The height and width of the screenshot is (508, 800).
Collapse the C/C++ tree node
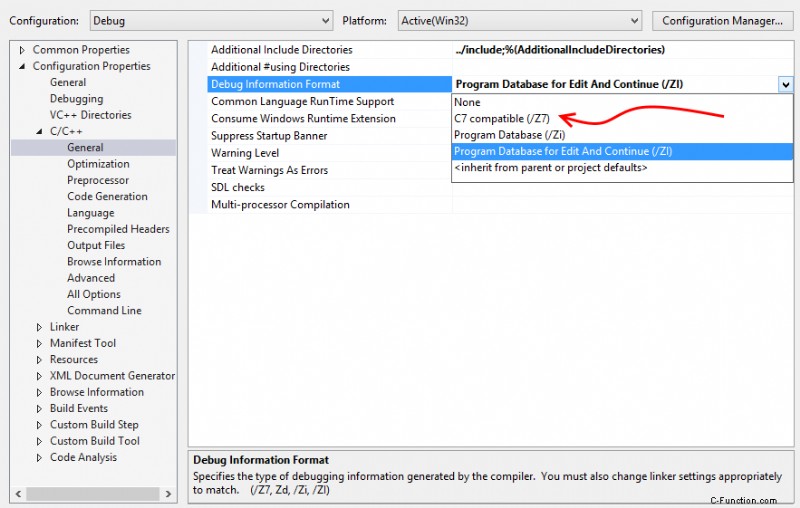(39, 131)
